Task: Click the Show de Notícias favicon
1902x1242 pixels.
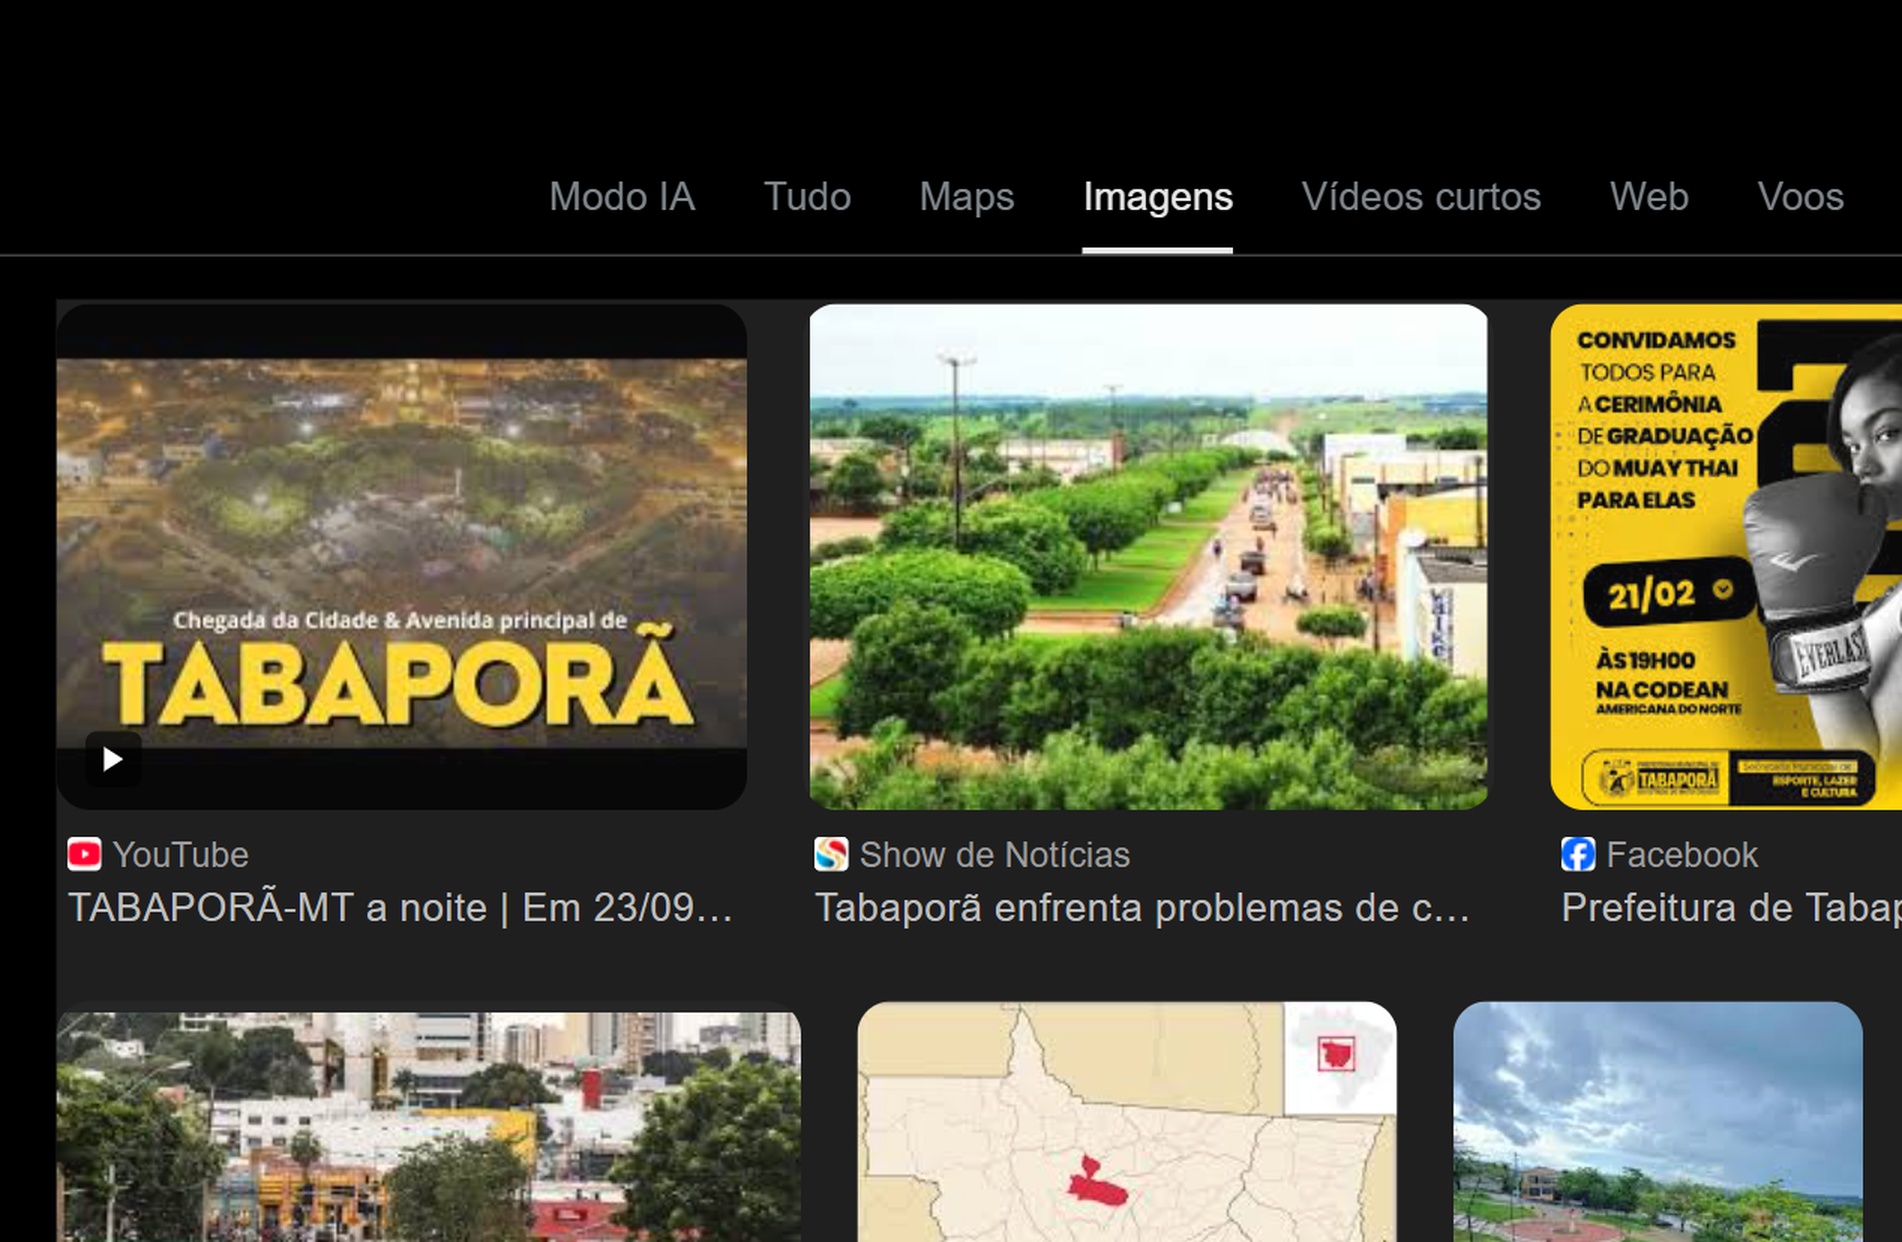Action: (831, 854)
